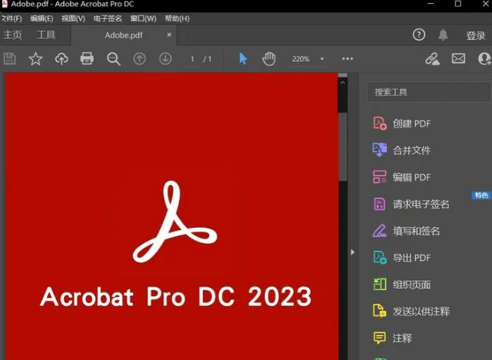Click the 请求电子签名 label
This screenshot has height=360, width=492.
pyautogui.click(x=421, y=204)
